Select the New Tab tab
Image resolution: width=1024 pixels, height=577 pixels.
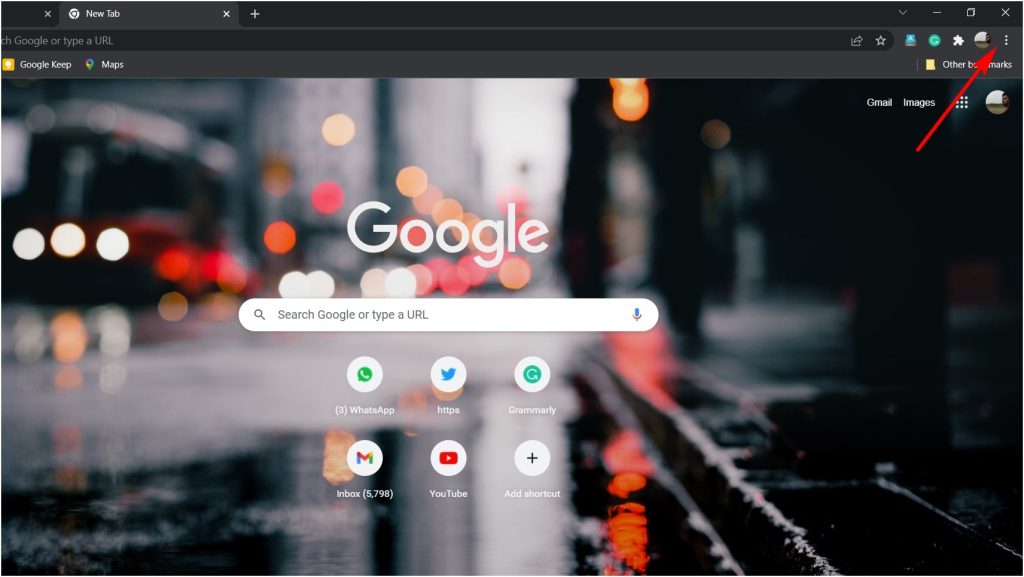tap(149, 14)
